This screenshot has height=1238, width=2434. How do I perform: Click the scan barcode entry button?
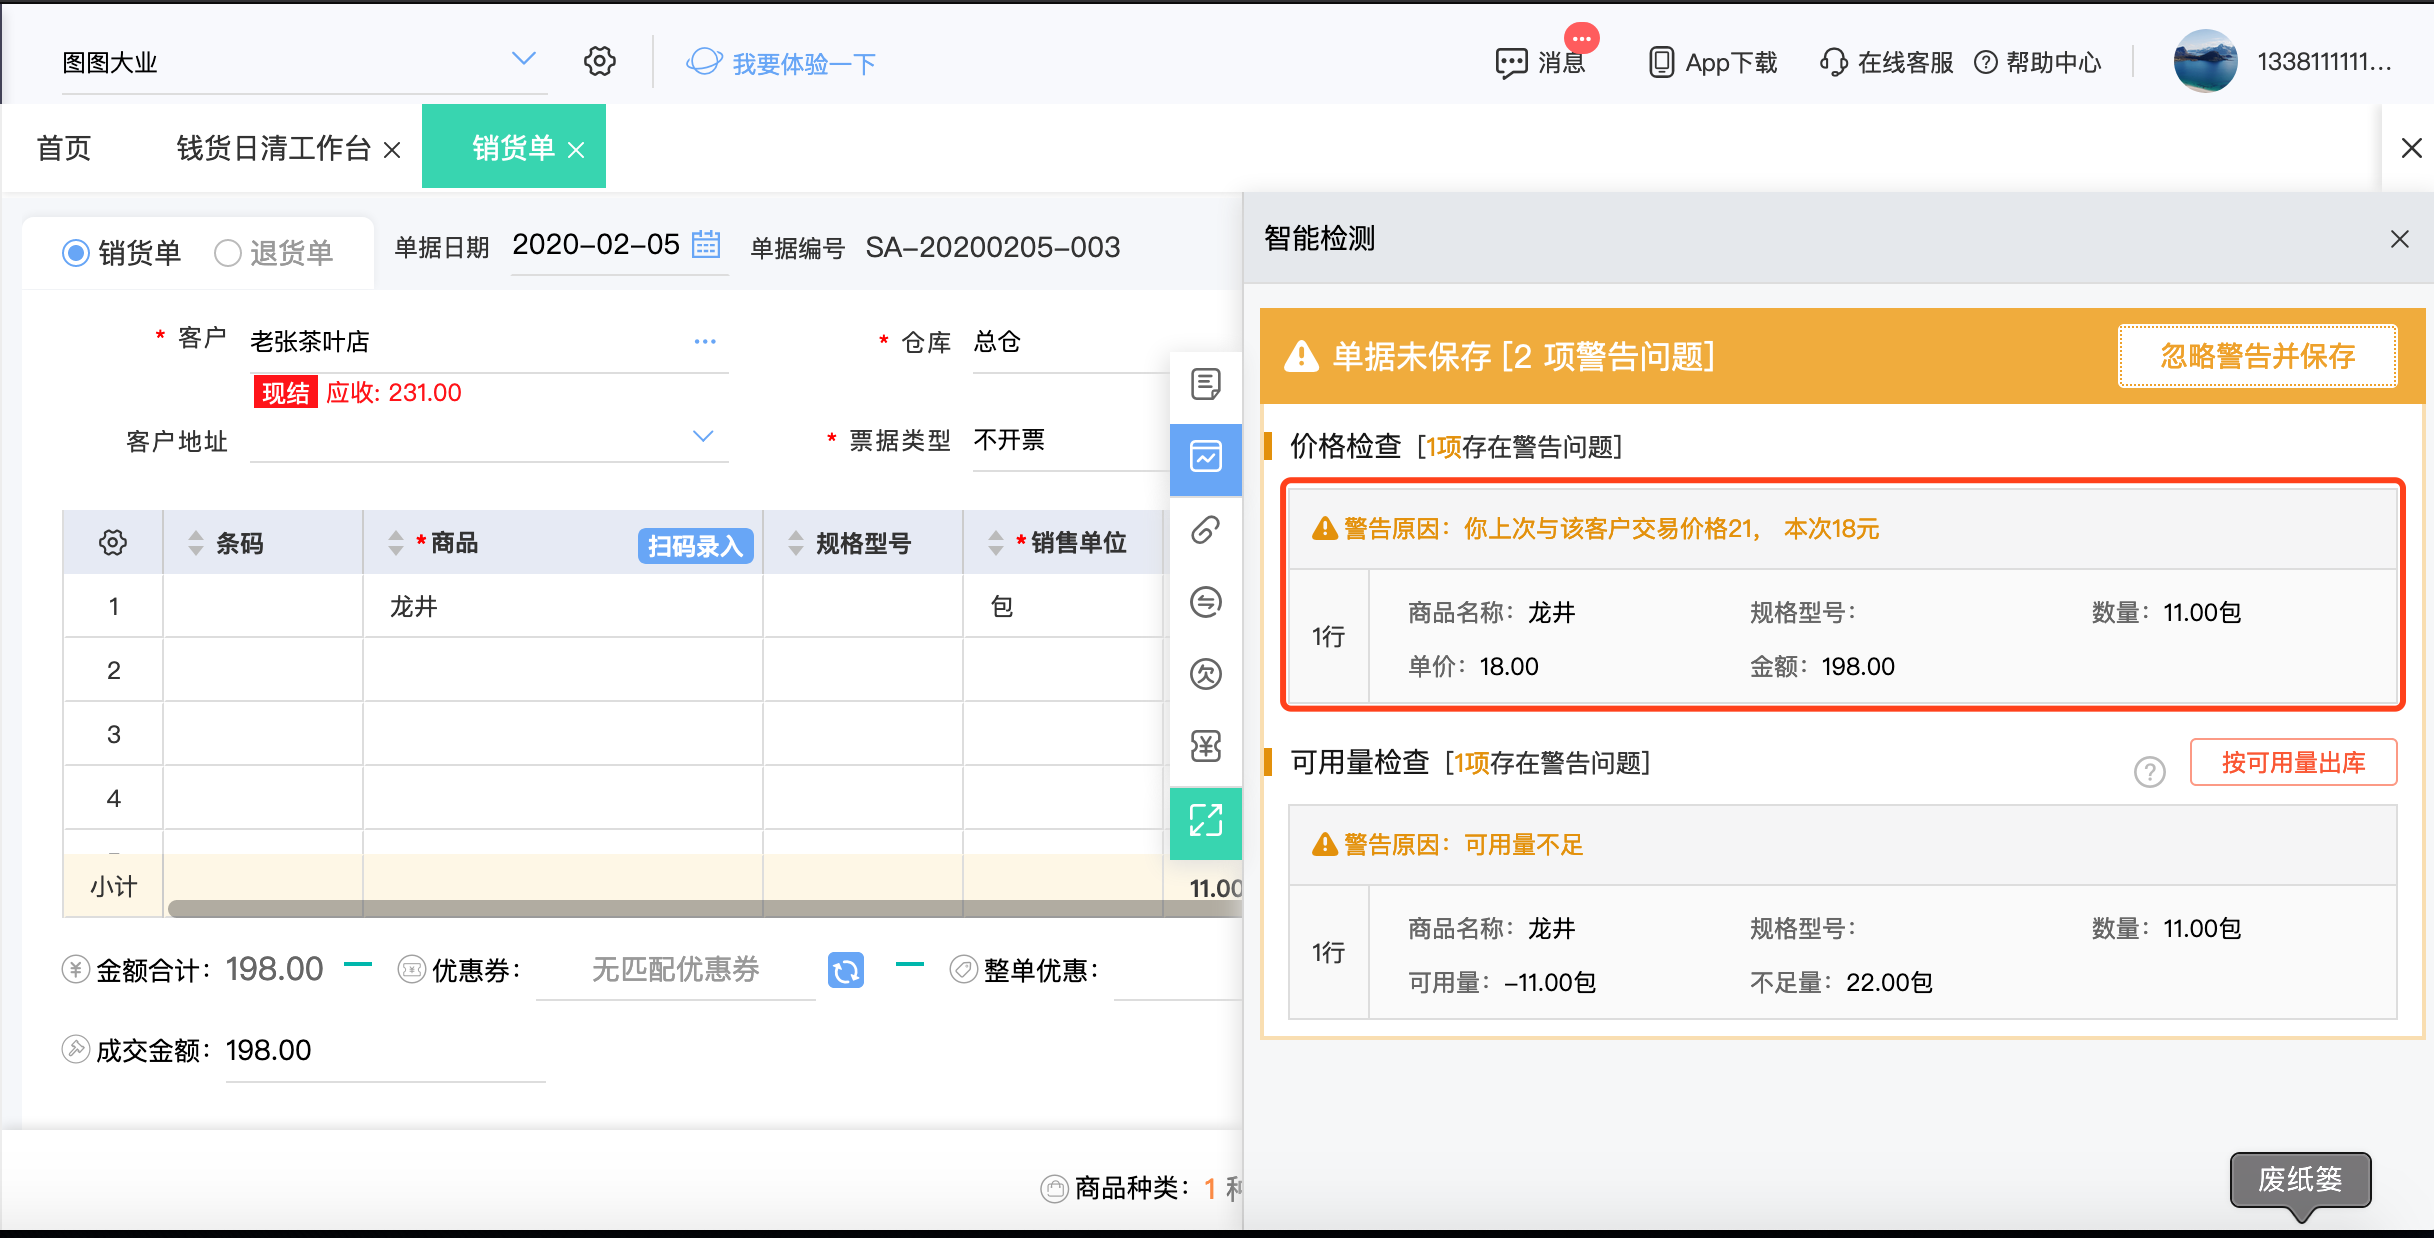coord(695,545)
